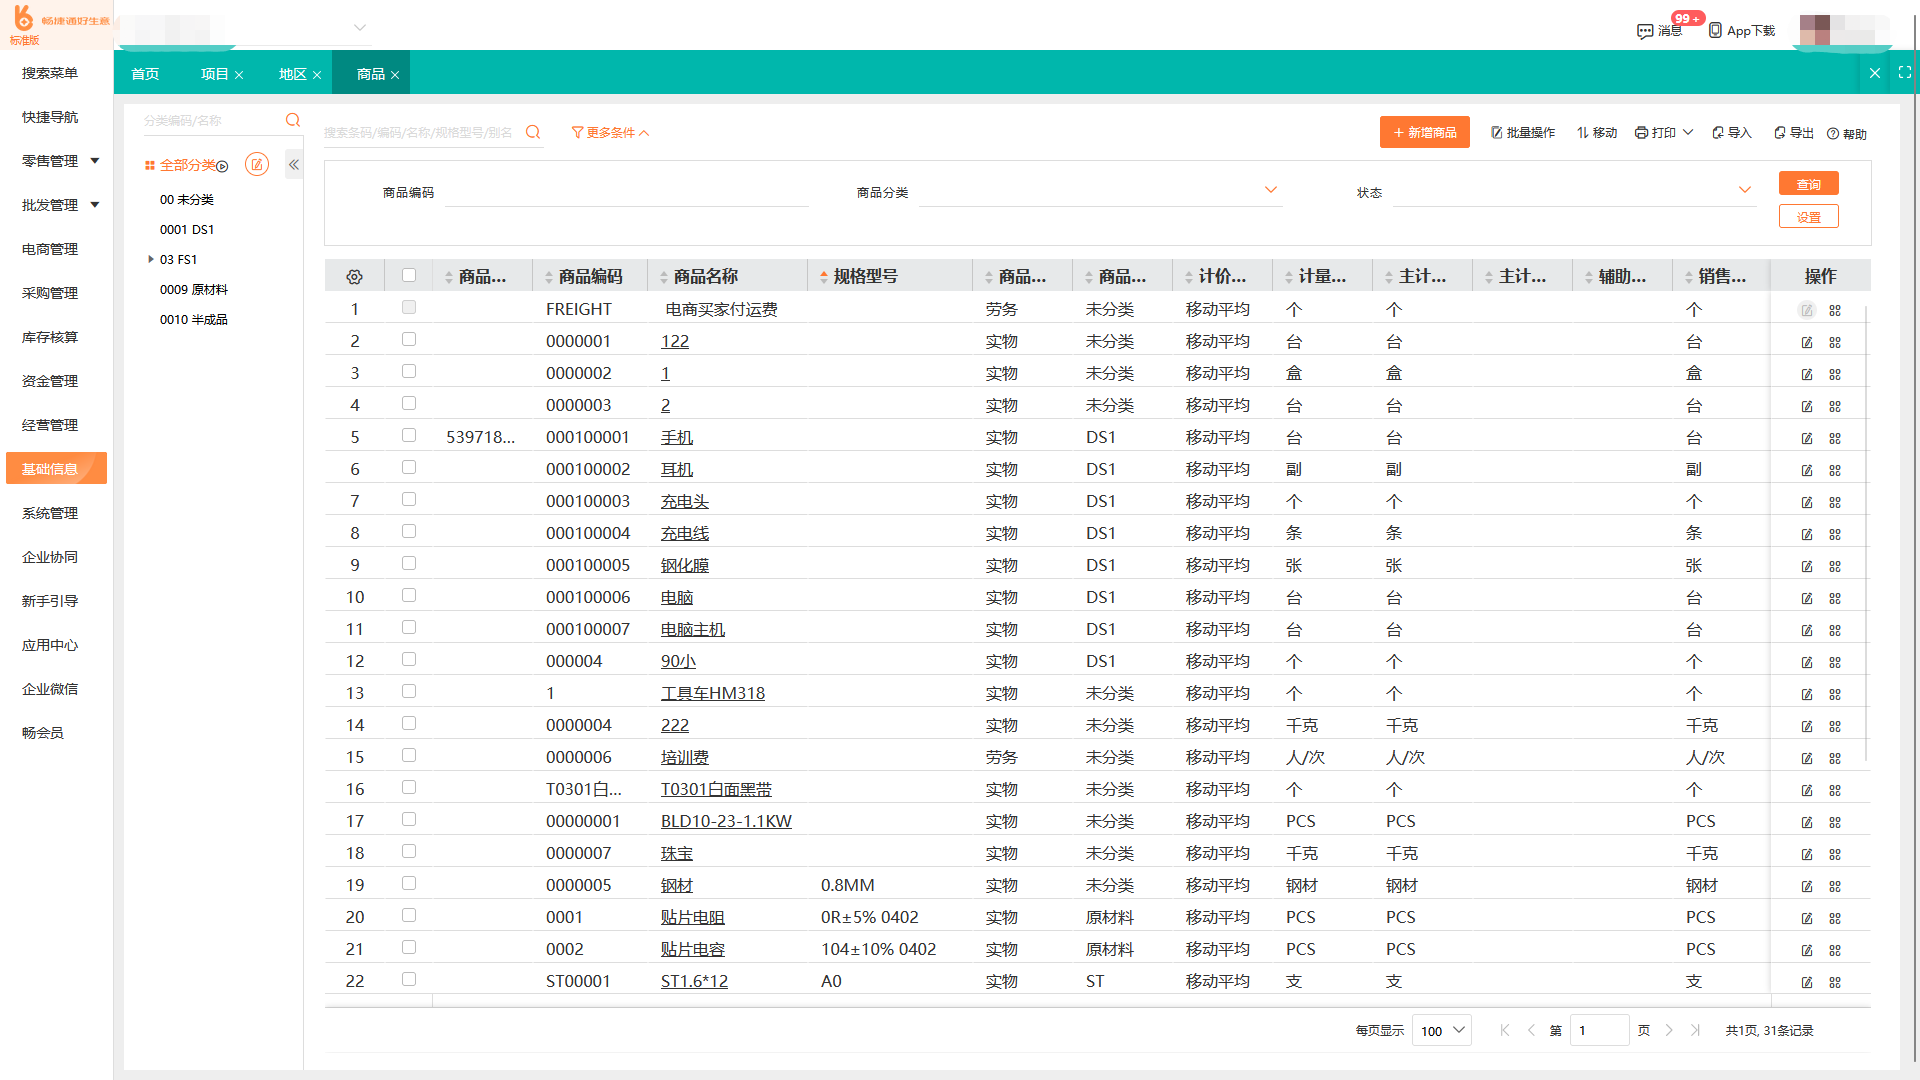Screen dimensions: 1920x1080
Task: Click the 查询 search icon button
Action: point(1808,183)
